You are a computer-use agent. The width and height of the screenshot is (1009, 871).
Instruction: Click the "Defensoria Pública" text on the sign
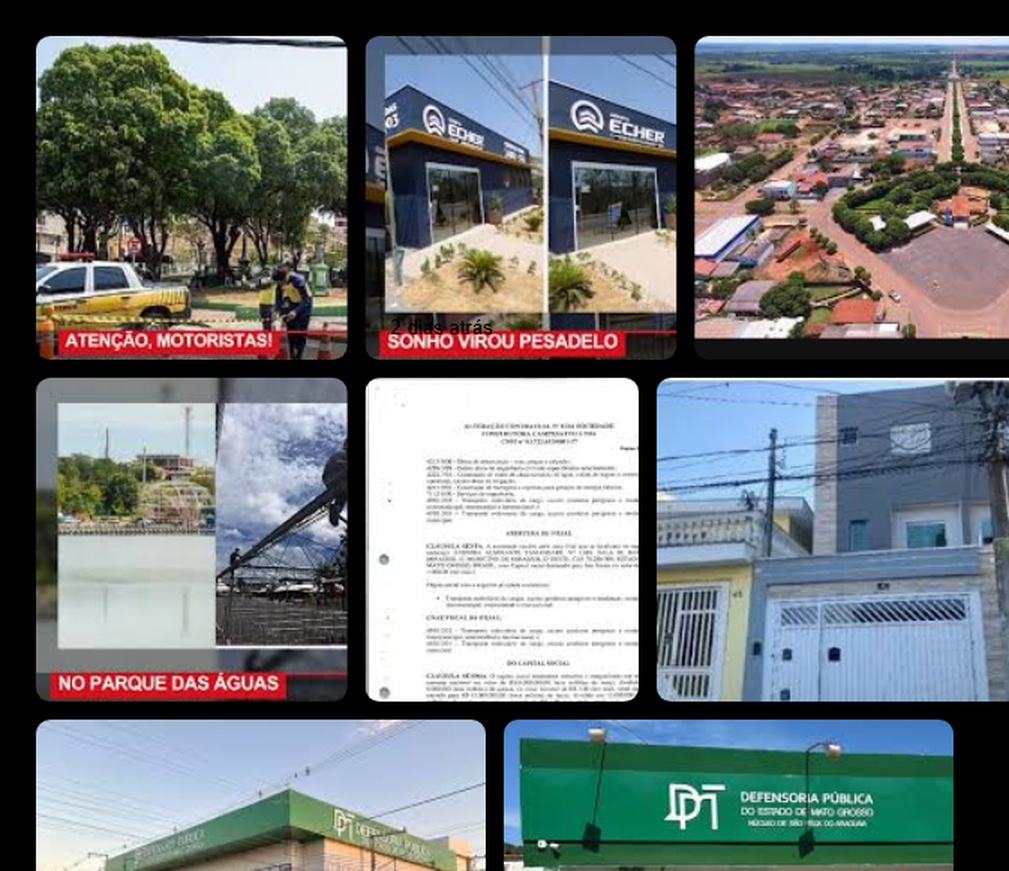pos(806,799)
